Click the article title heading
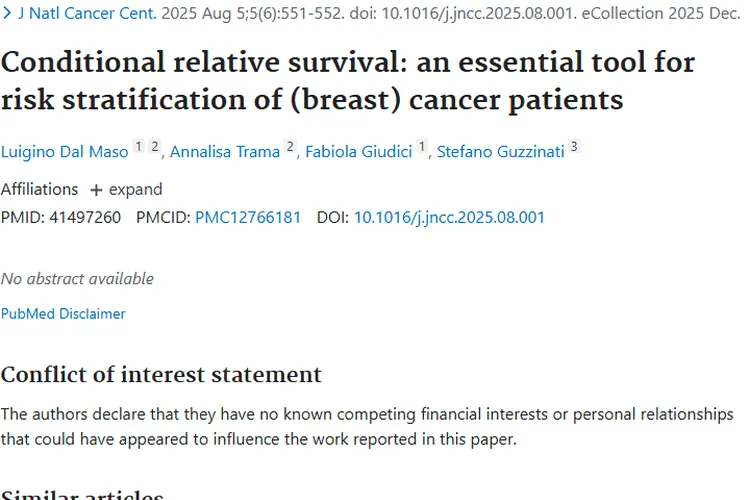 coord(348,81)
